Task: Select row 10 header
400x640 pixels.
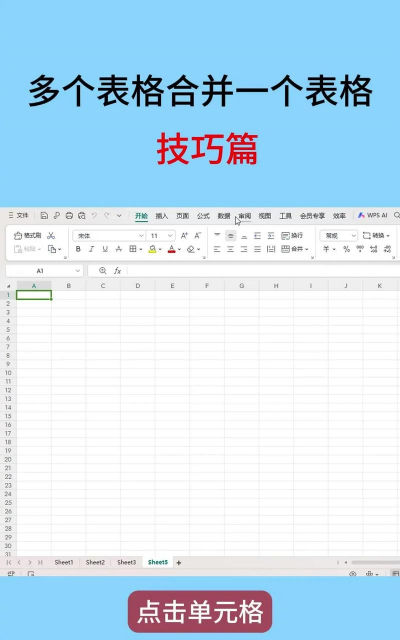Action: [8, 373]
